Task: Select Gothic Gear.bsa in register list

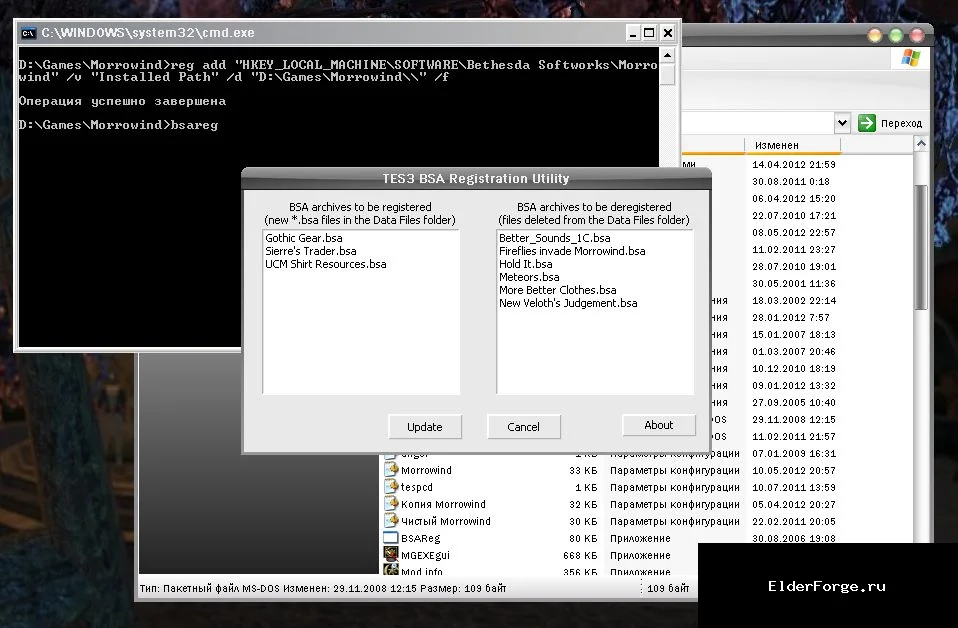Action: (304, 238)
